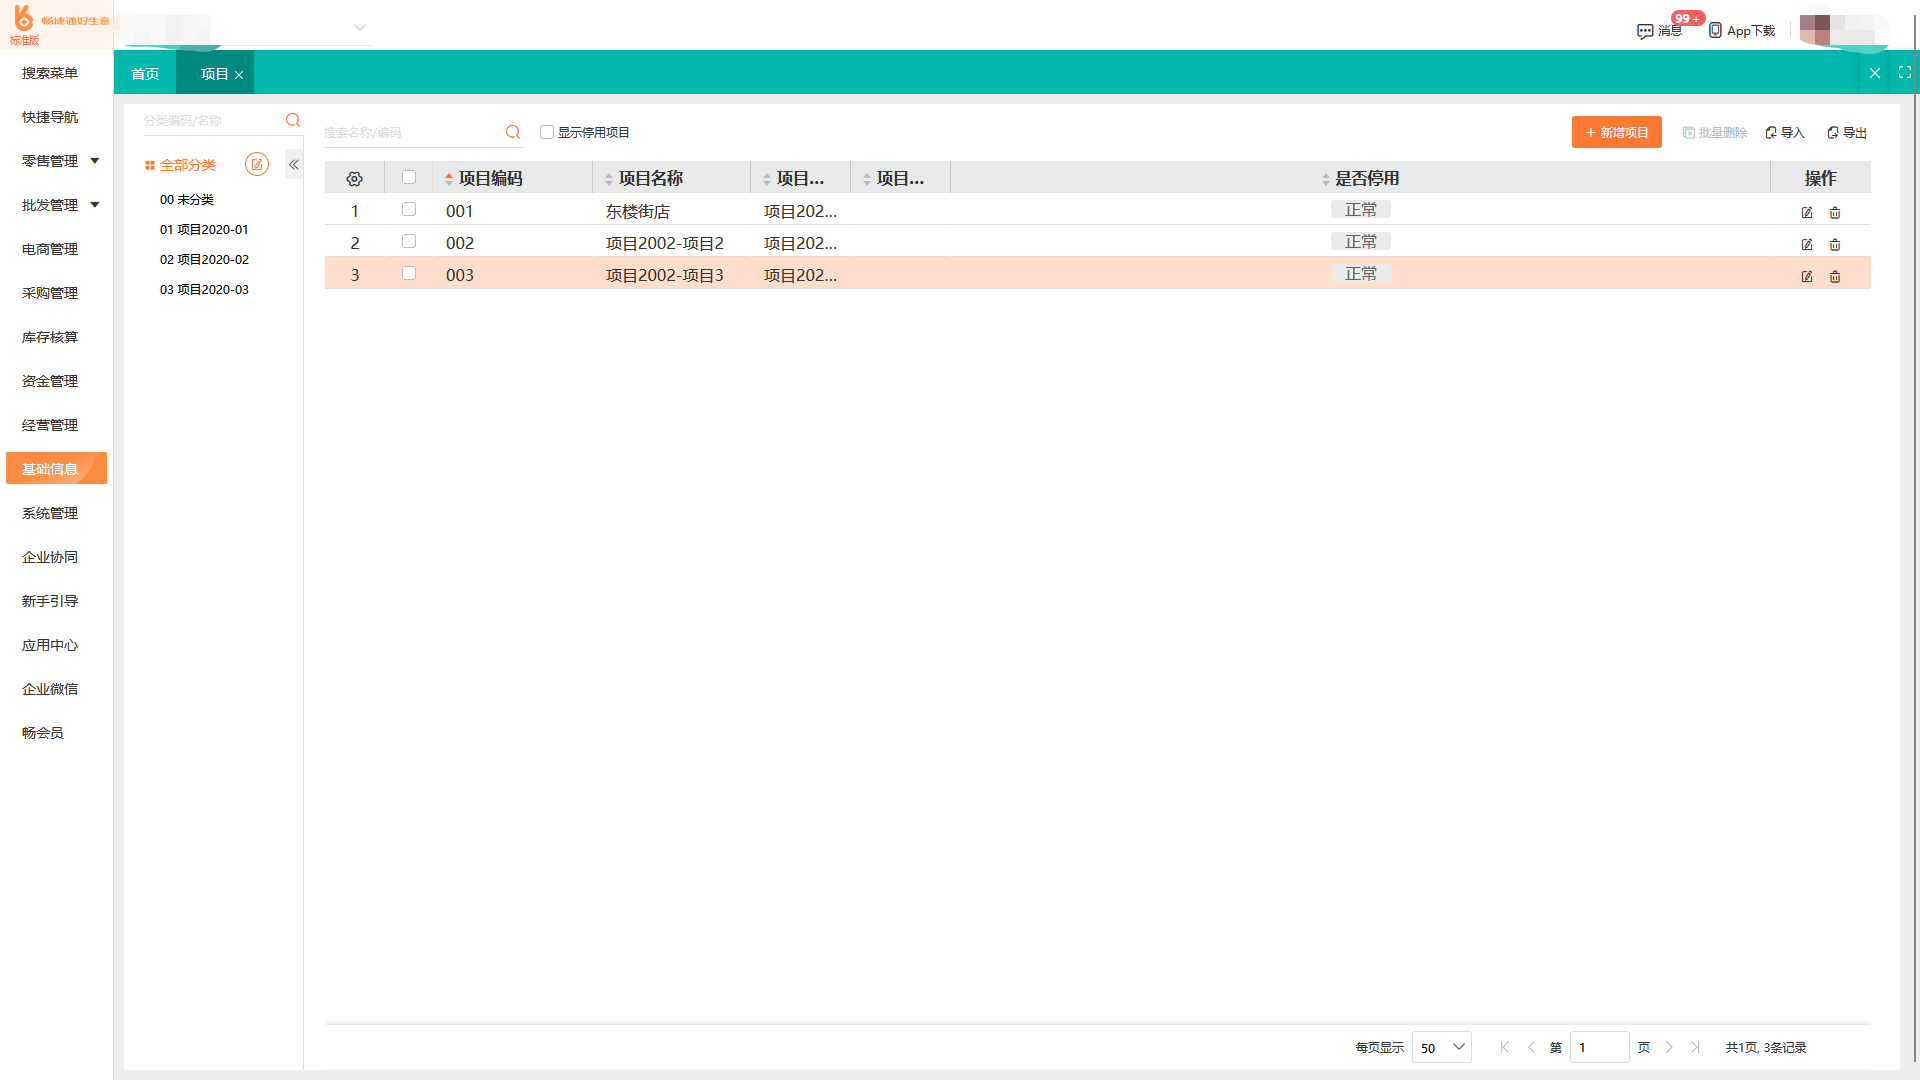Click the export icon in toolbar

pyautogui.click(x=1845, y=131)
